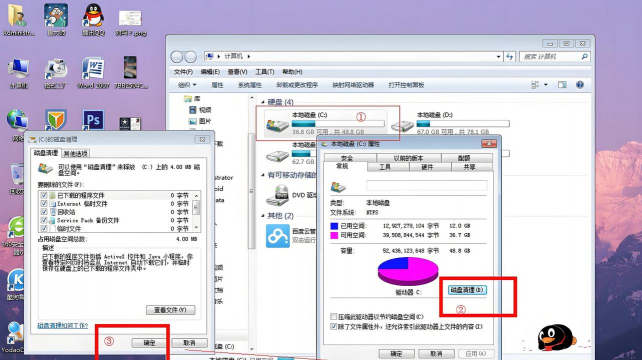Toggle 临时文件 checkbox in cleanup list
Screen dimensions: 642x360
pyautogui.click(x=44, y=229)
